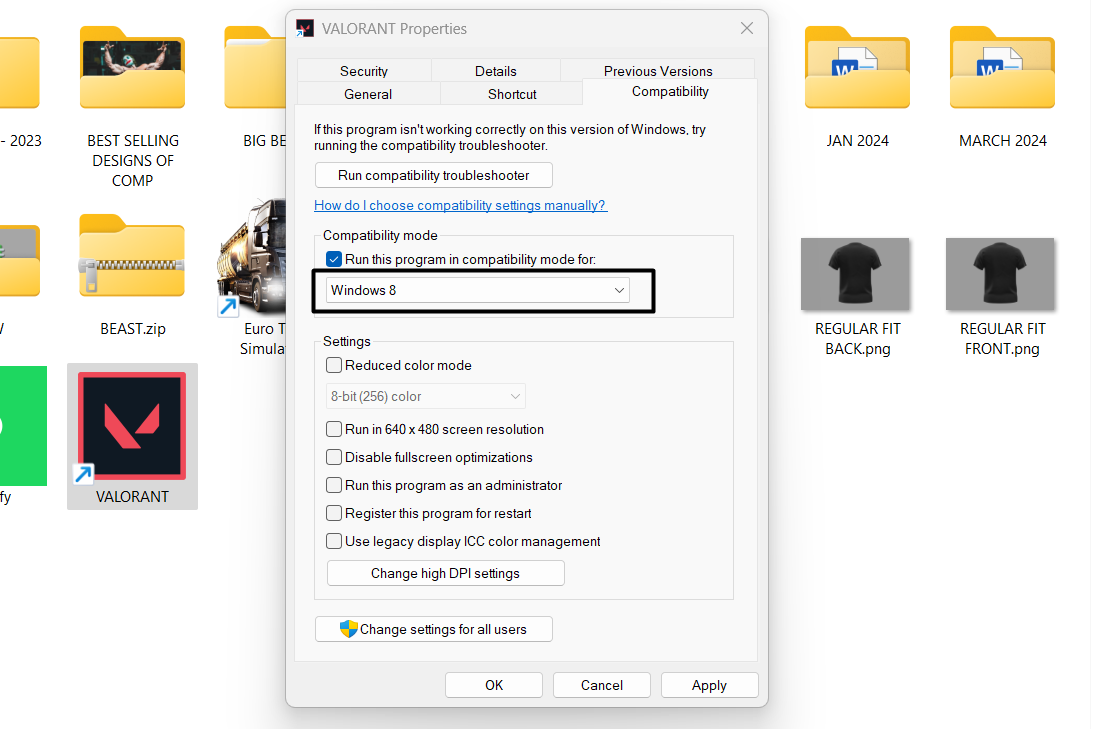Click the Apply button
The image size is (1093, 729).
709,685
